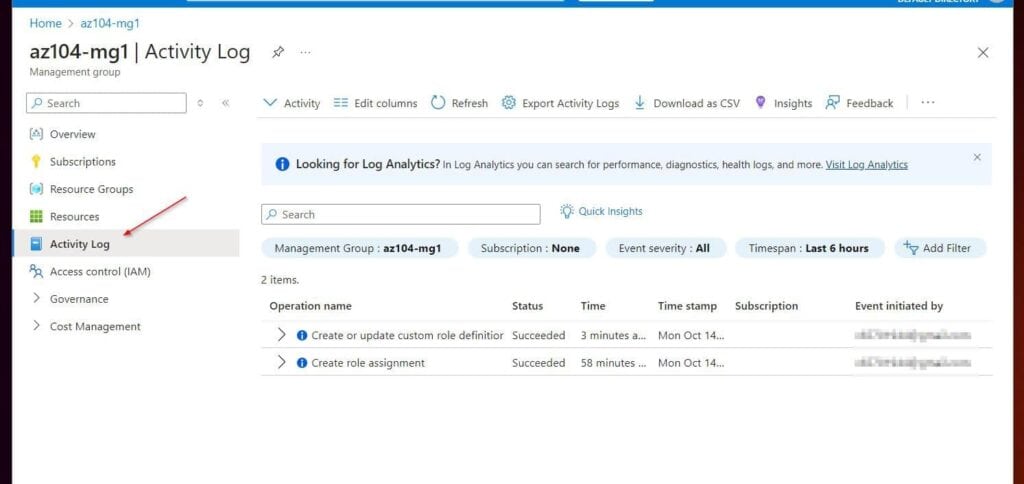Viewport: 1024px width, 484px height.
Task: Open the Create role assignment entry
Action: (368, 363)
